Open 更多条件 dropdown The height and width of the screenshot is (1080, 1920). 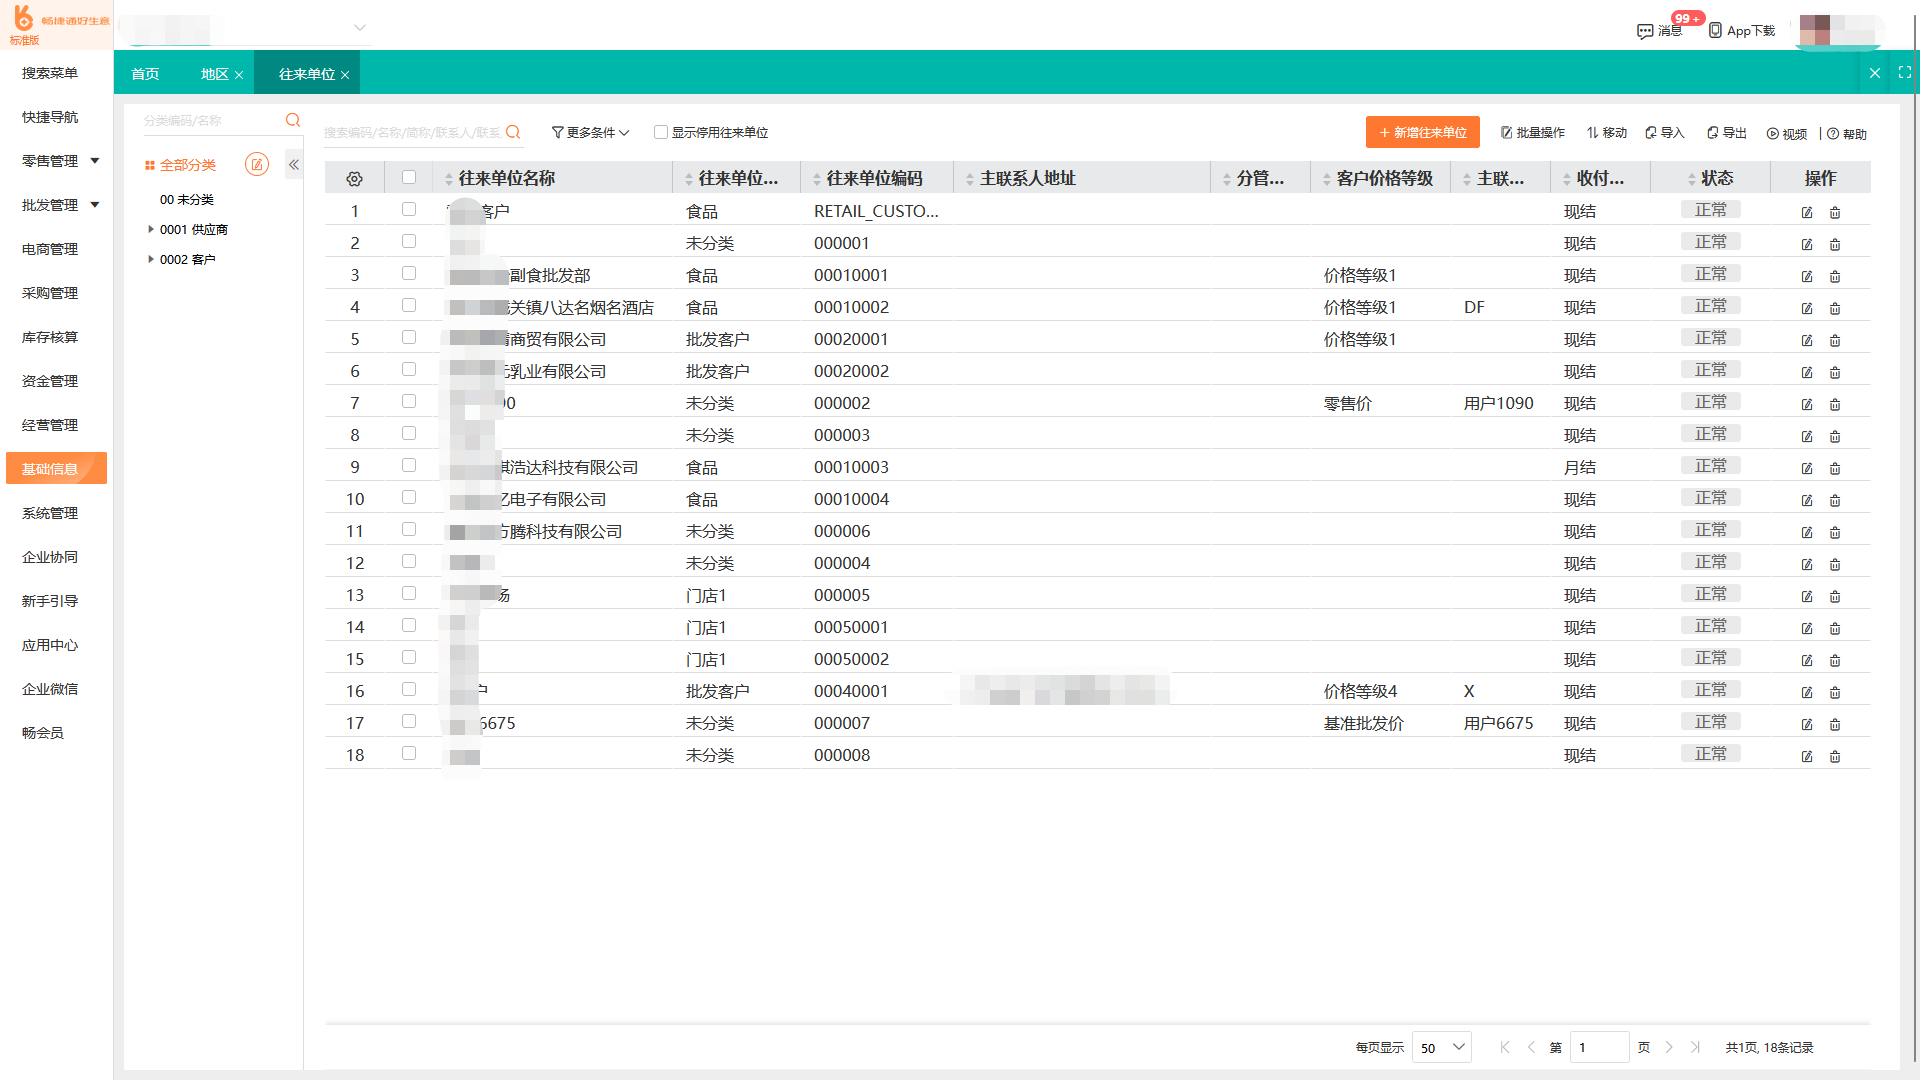coord(592,131)
